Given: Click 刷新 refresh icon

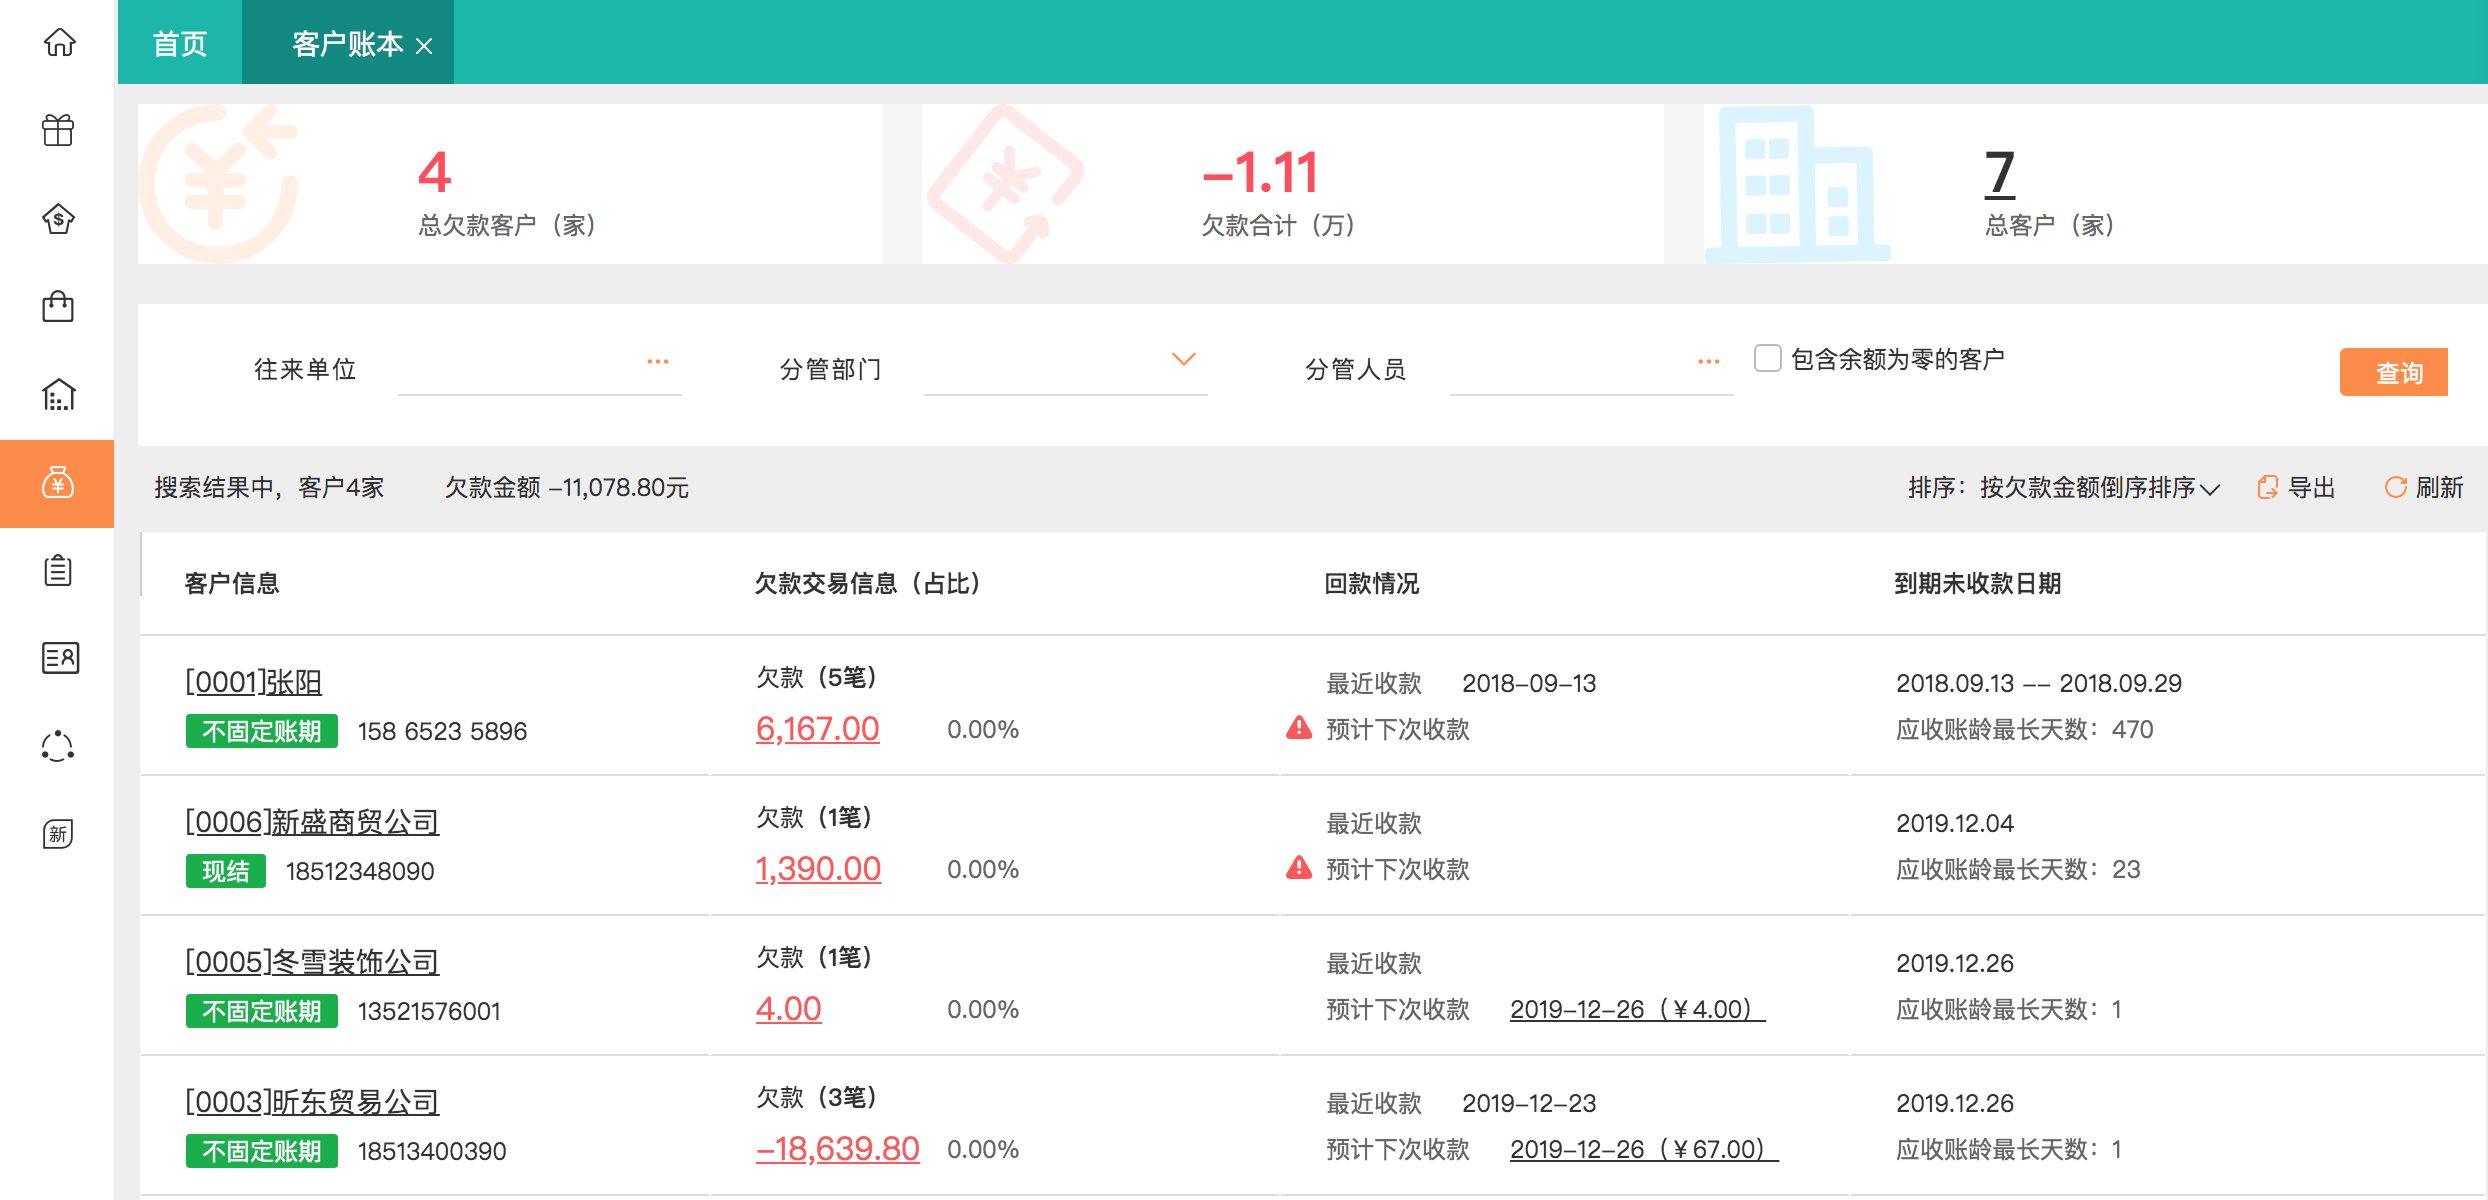Looking at the screenshot, I should click(x=2394, y=487).
